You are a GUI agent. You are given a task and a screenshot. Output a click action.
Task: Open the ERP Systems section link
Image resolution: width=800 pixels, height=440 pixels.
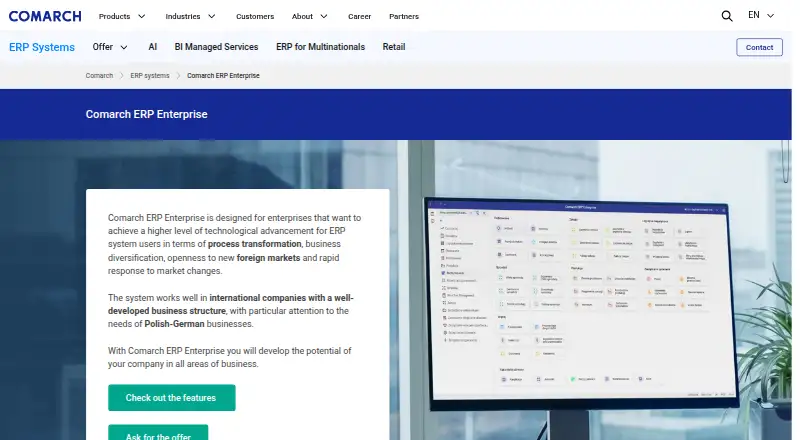[x=42, y=47]
